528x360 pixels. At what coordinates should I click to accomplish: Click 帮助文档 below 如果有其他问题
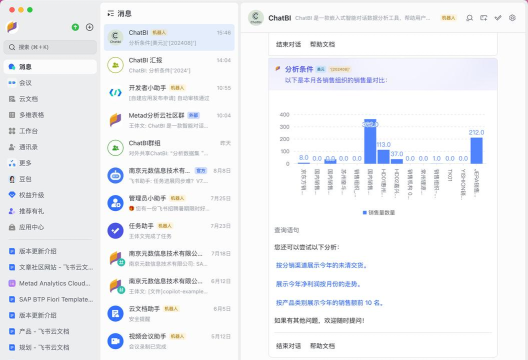pos(322,346)
